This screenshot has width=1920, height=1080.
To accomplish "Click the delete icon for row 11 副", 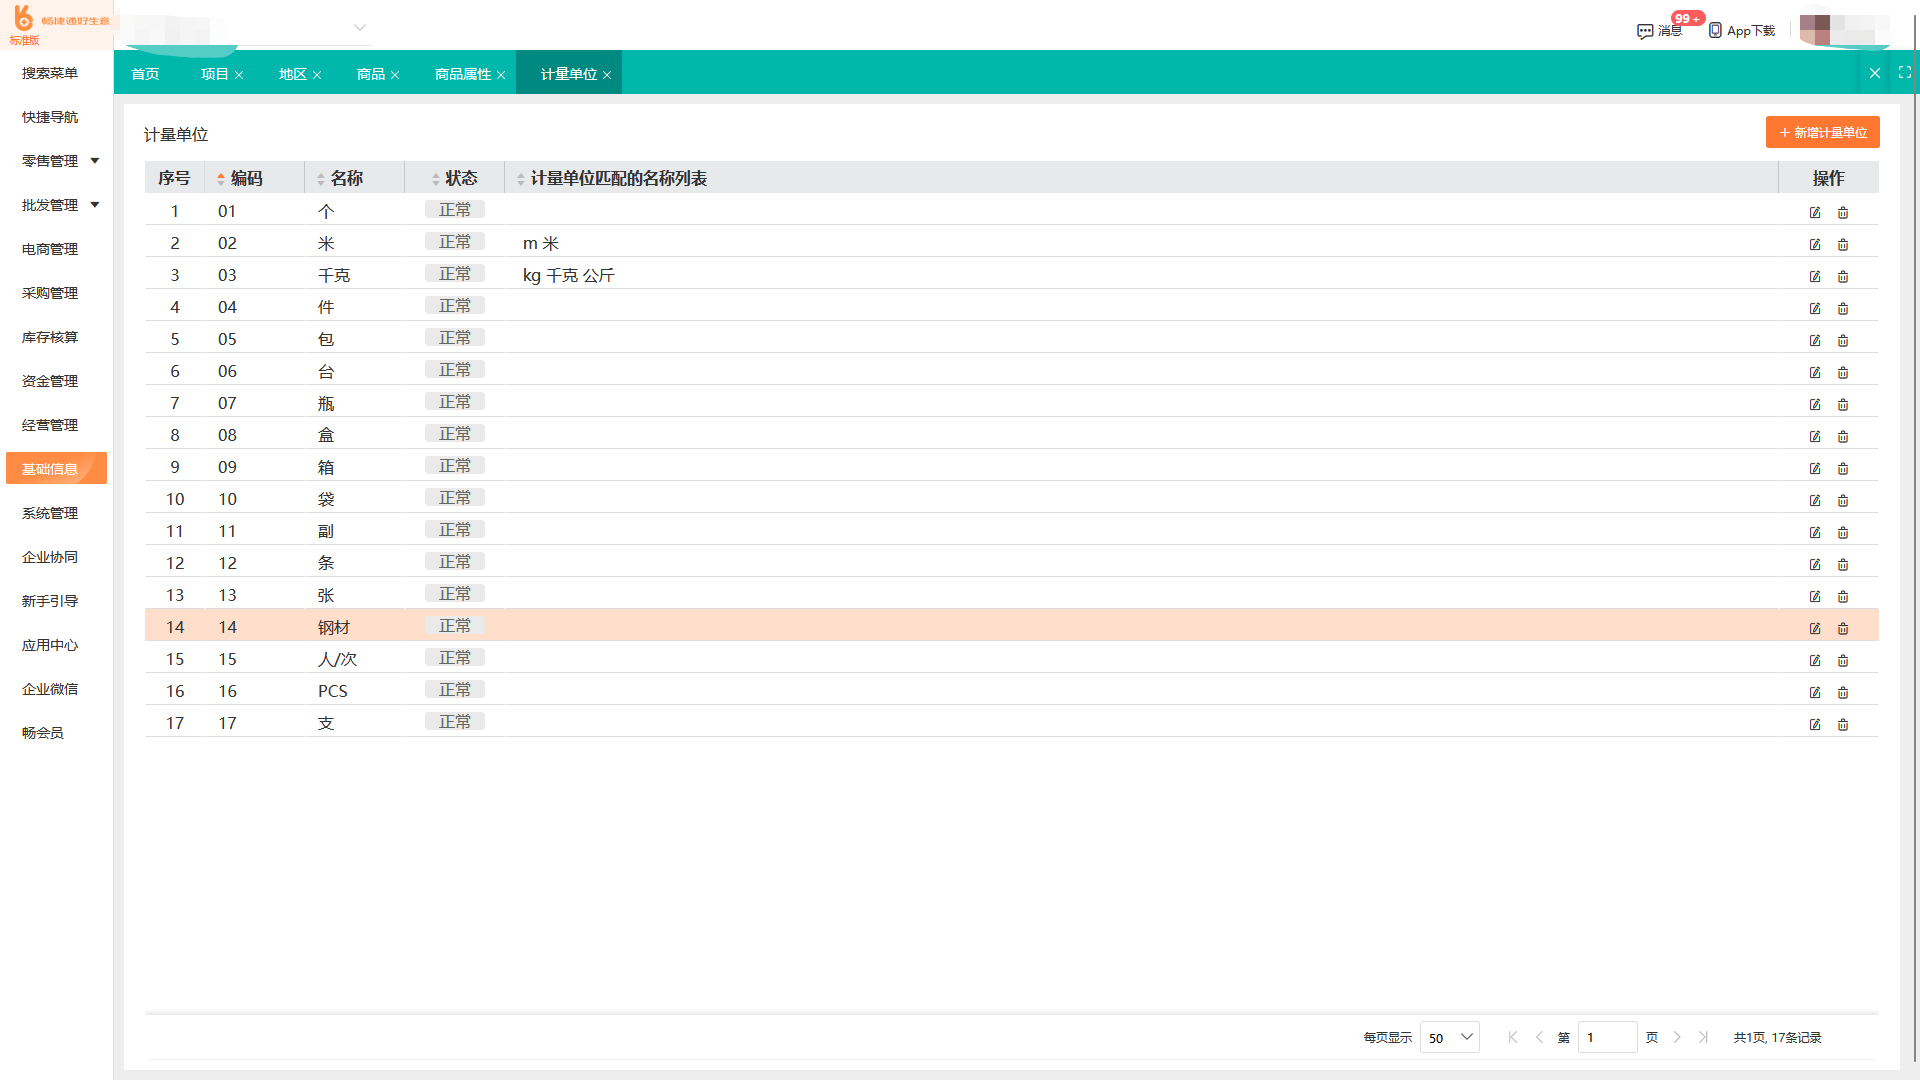I will click(x=1844, y=531).
